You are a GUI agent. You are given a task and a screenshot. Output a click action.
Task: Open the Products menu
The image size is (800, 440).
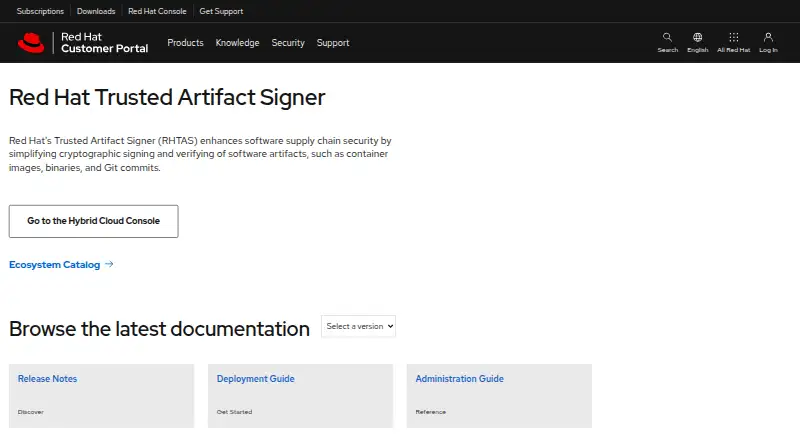click(x=185, y=43)
